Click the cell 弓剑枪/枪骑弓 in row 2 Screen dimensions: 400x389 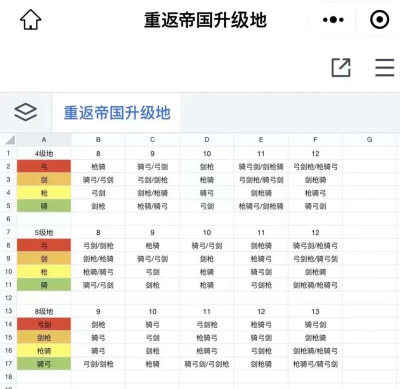pyautogui.click(x=315, y=166)
